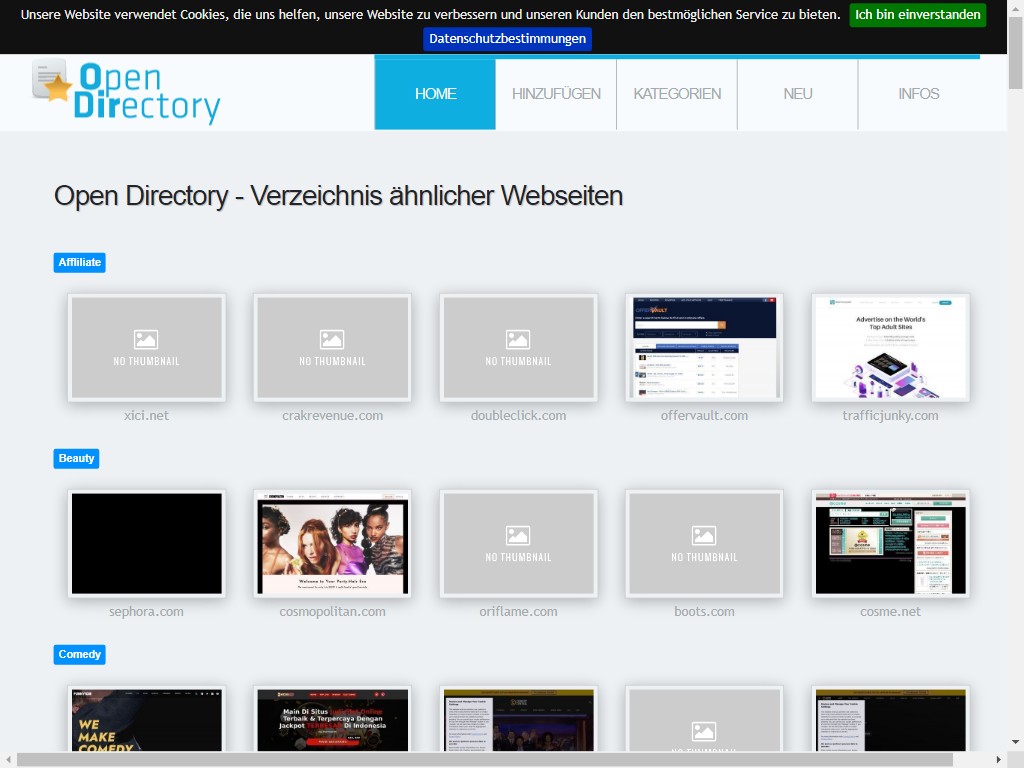Open the sephora.com black thumbnail

146,543
